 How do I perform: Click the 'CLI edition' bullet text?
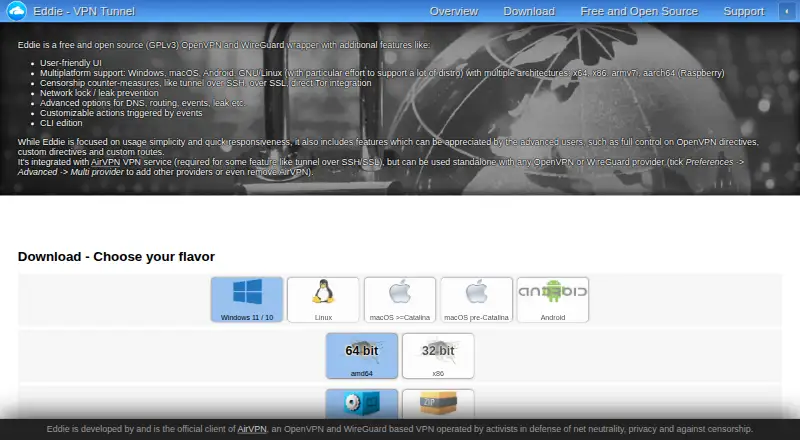pos(61,123)
